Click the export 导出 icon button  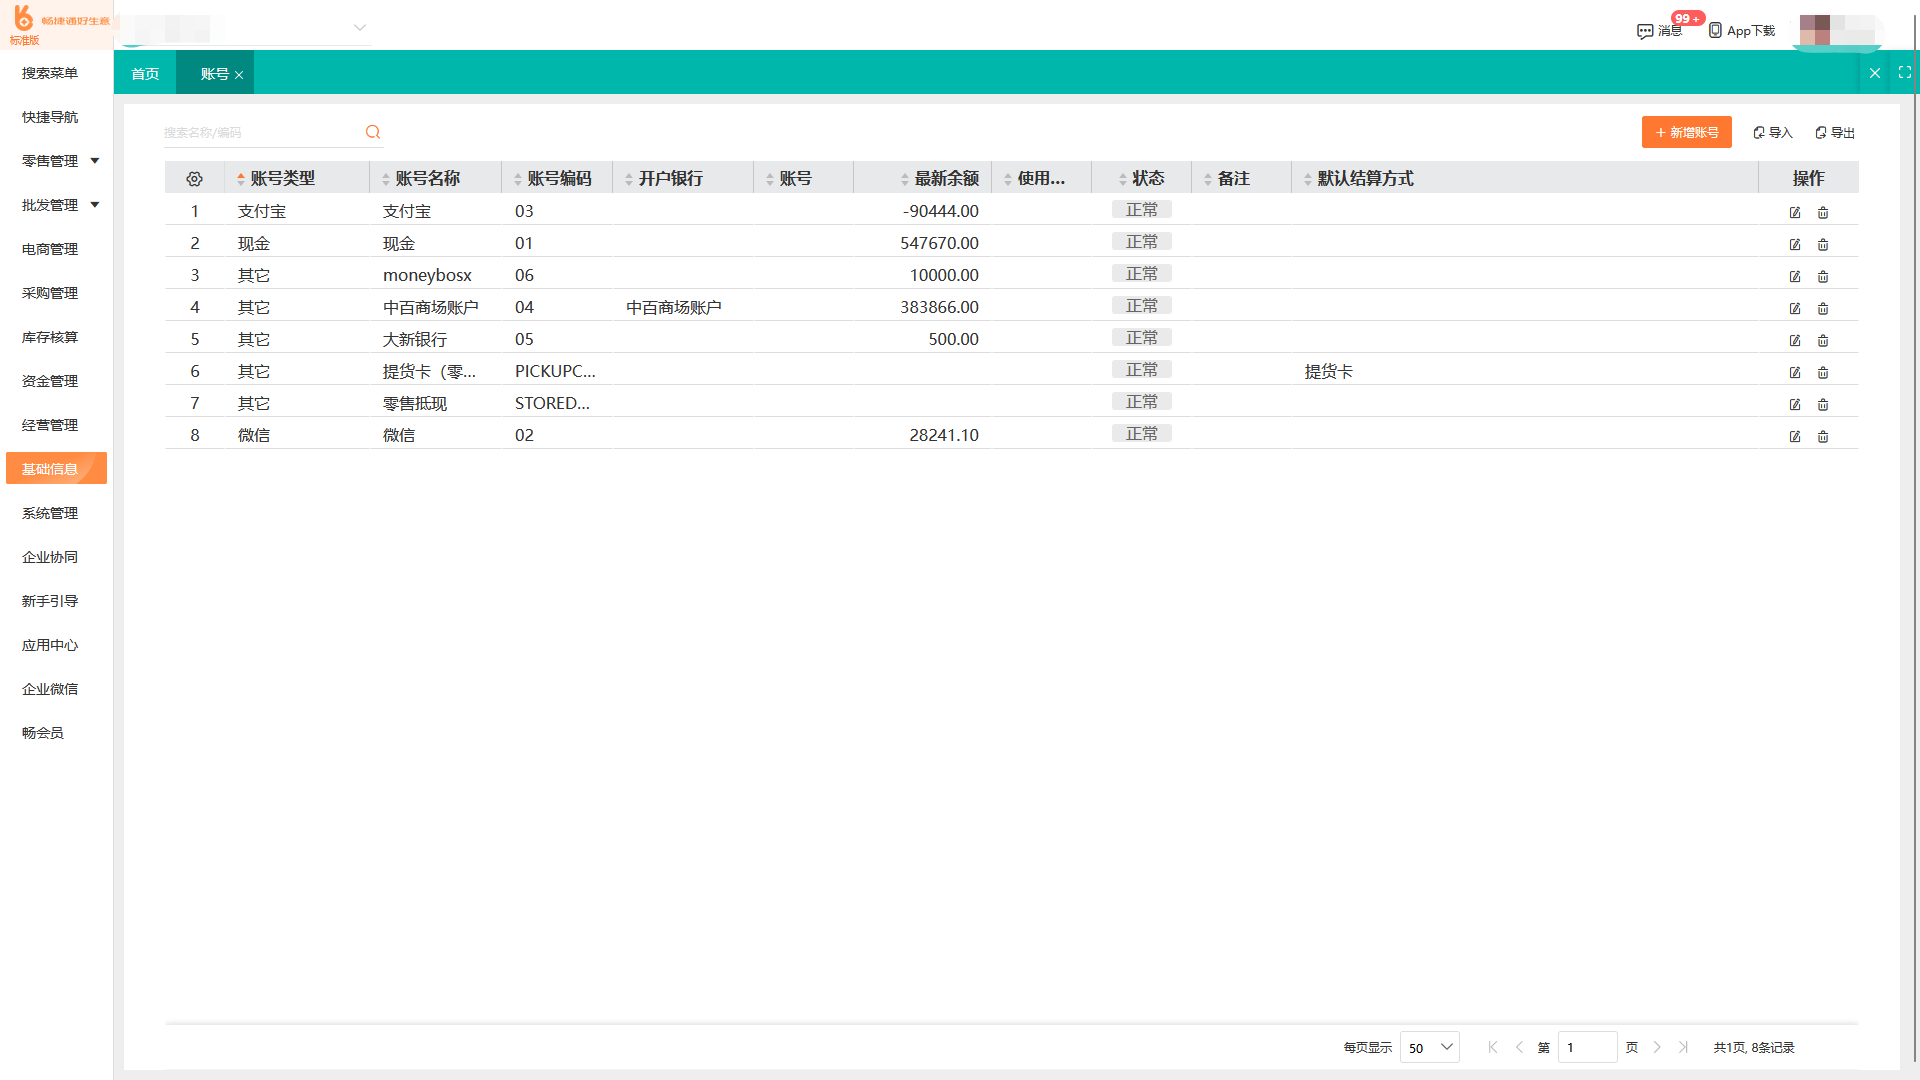pos(1836,132)
